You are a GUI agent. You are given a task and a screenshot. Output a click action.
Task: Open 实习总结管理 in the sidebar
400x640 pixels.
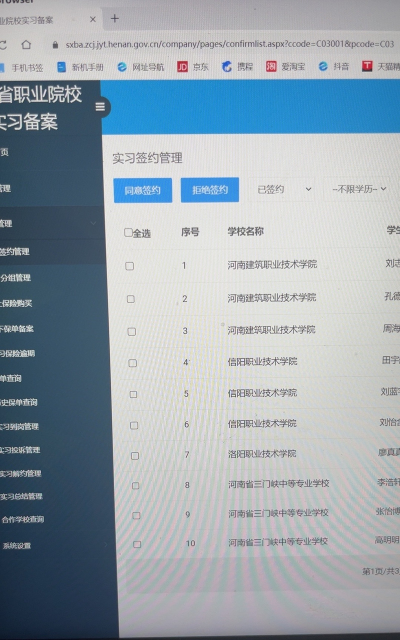click(x=21, y=496)
